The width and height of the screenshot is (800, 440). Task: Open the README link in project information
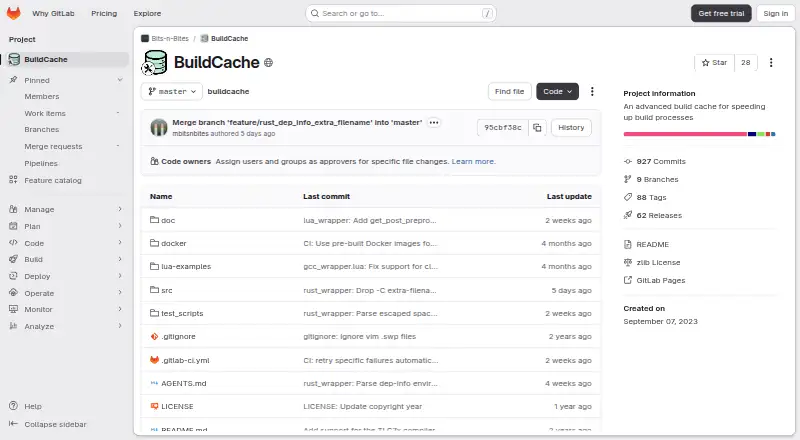coord(653,245)
